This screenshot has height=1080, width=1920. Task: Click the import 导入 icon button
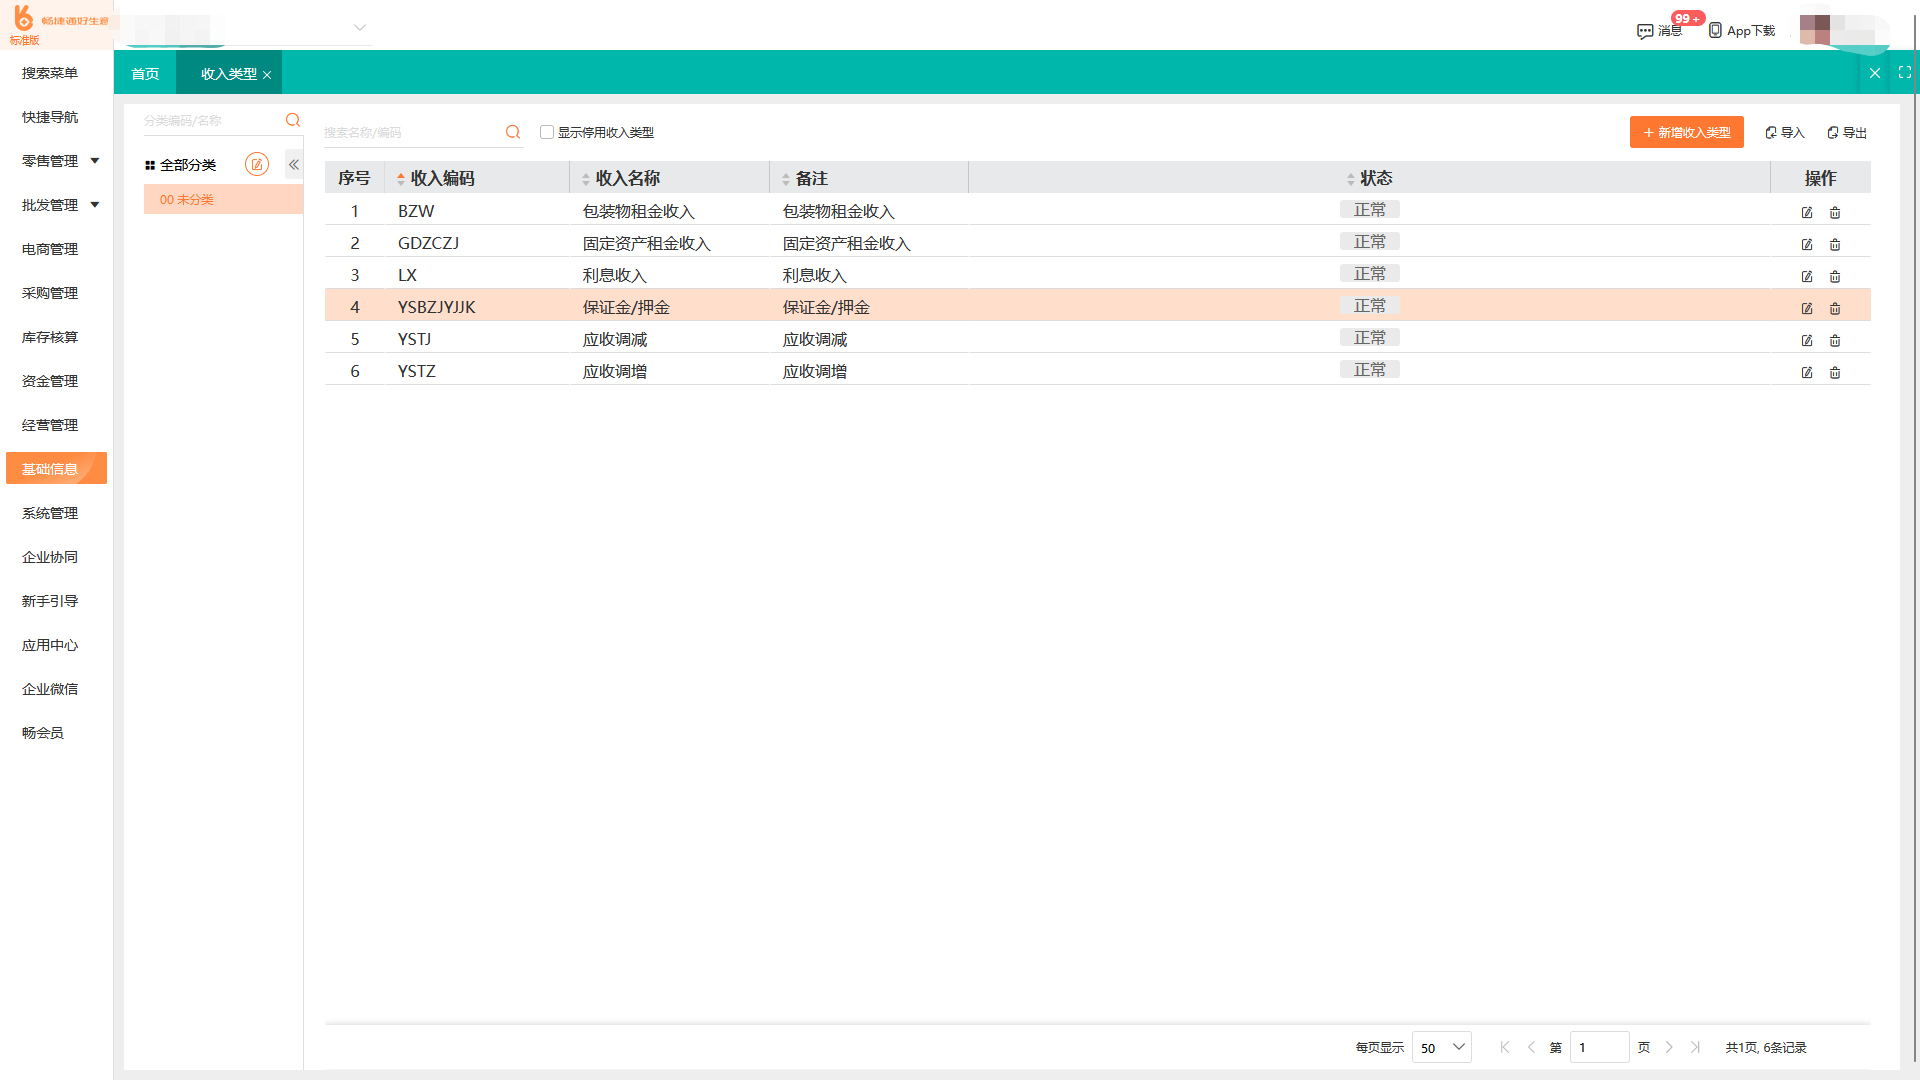(x=1785, y=132)
